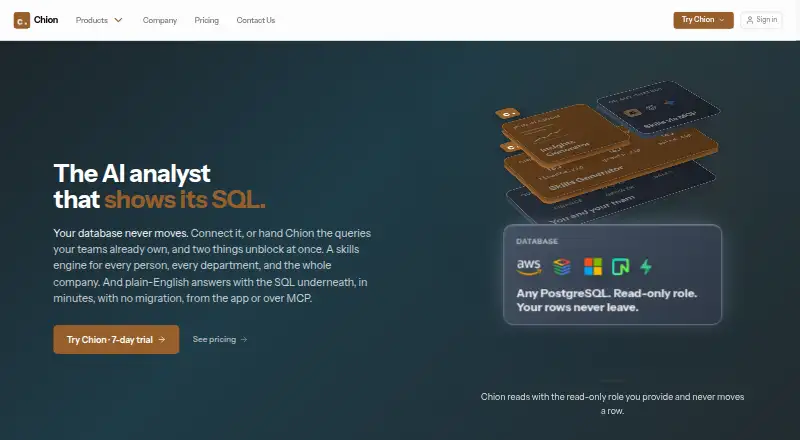Click 'Any PostgreSQL. Read-only role.' text
The height and width of the screenshot is (440, 800).
607,294
